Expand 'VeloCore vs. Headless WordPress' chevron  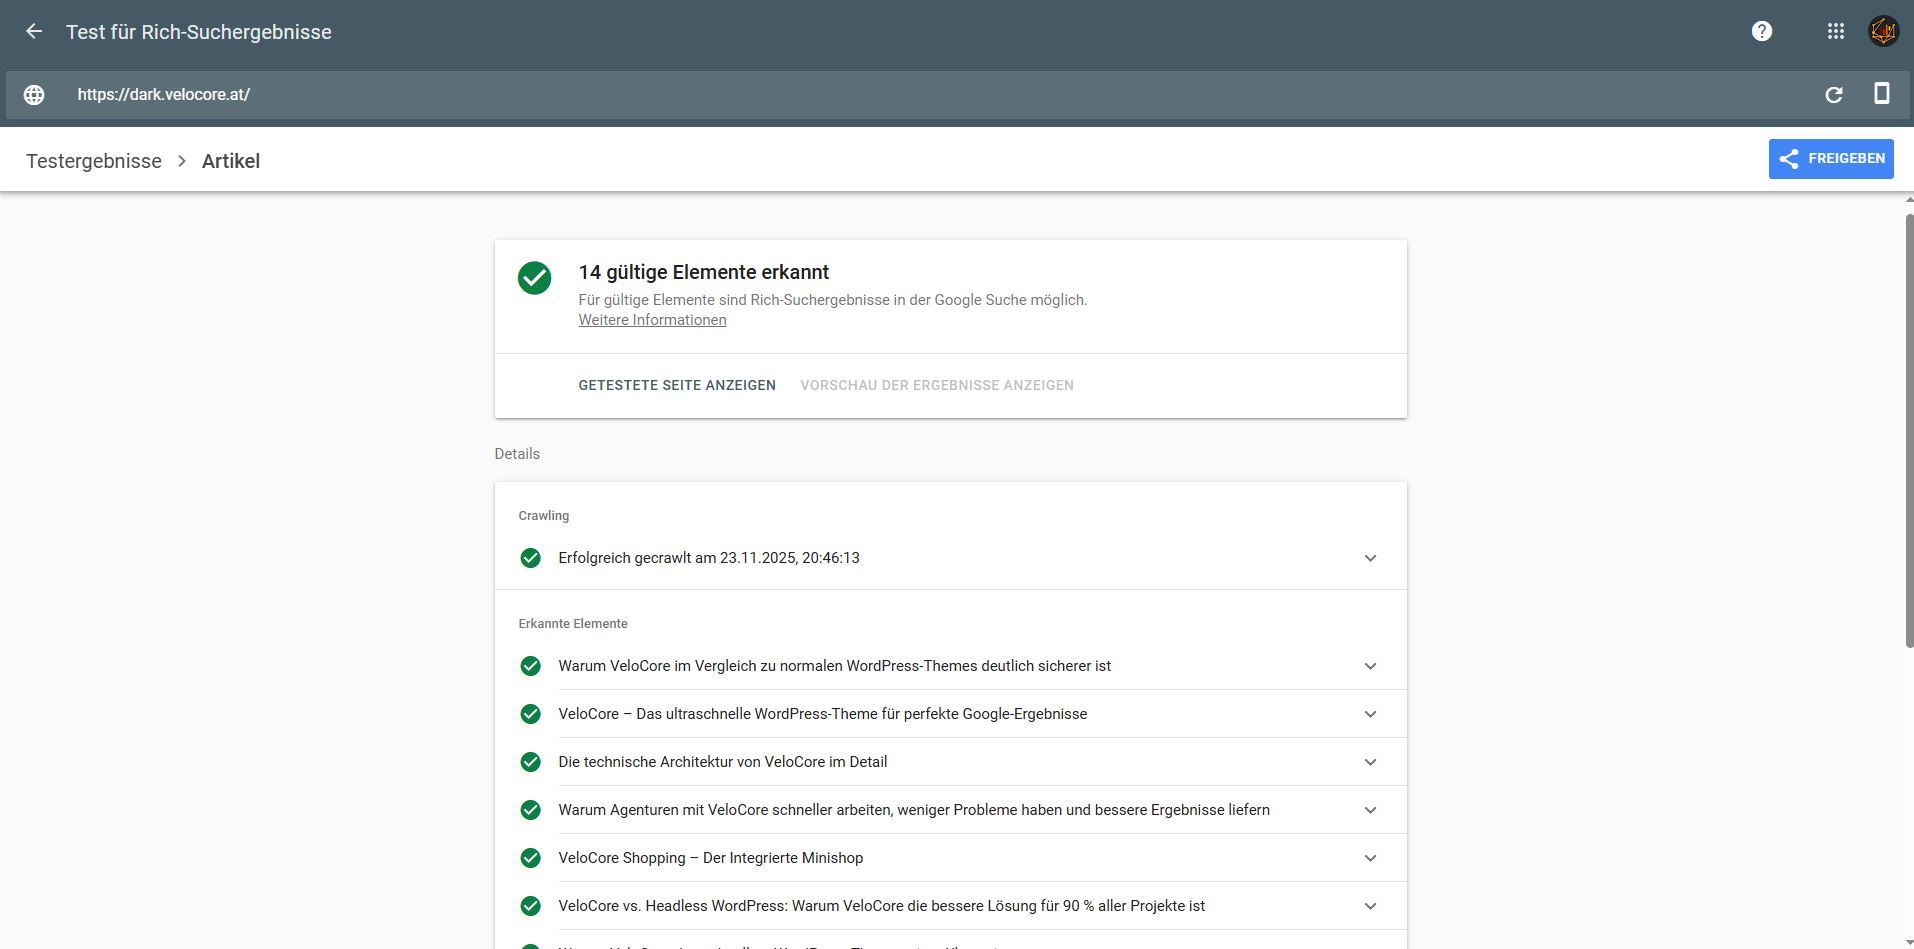click(x=1370, y=906)
